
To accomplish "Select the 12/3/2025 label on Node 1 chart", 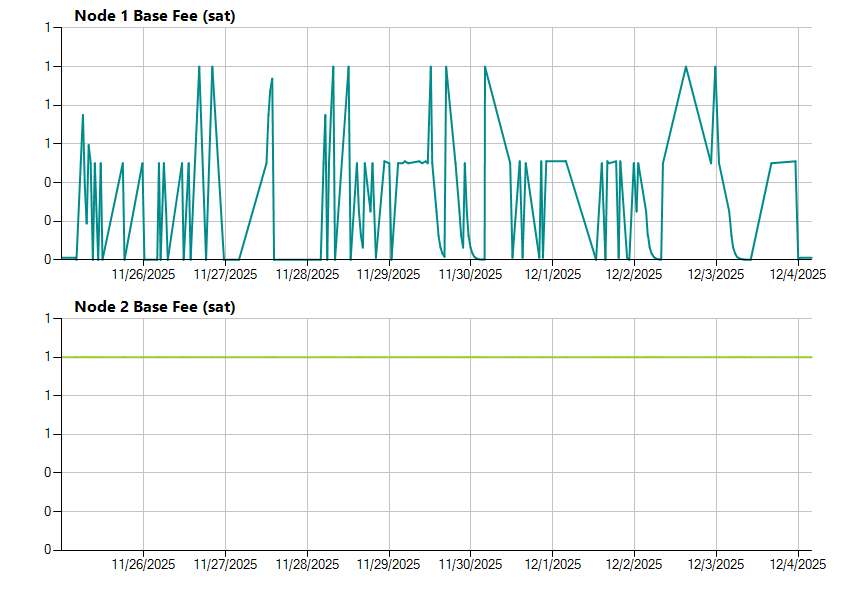I will [716, 273].
